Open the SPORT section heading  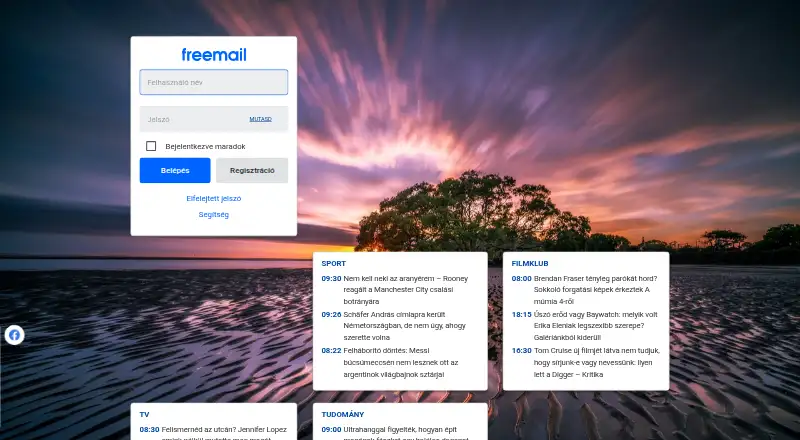pos(334,263)
